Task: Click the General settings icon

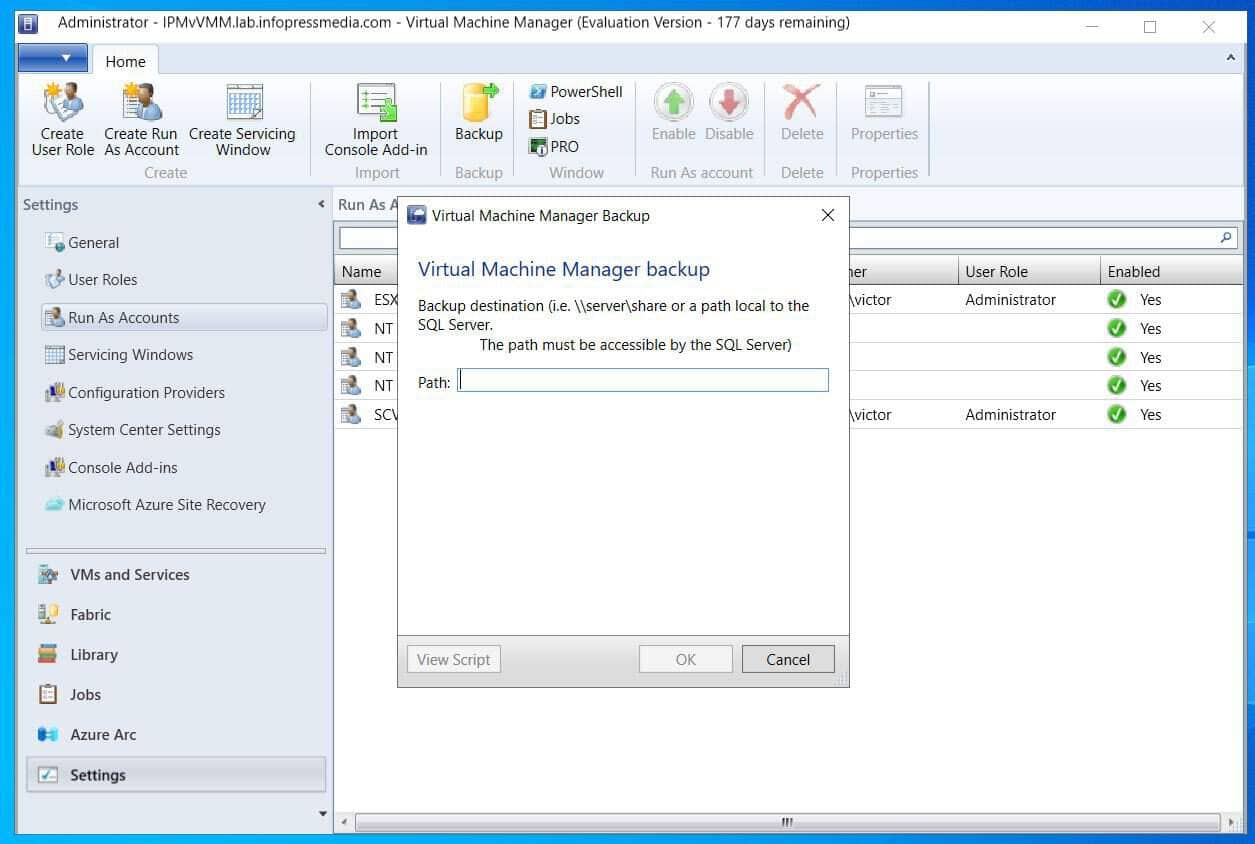Action: [x=55, y=243]
